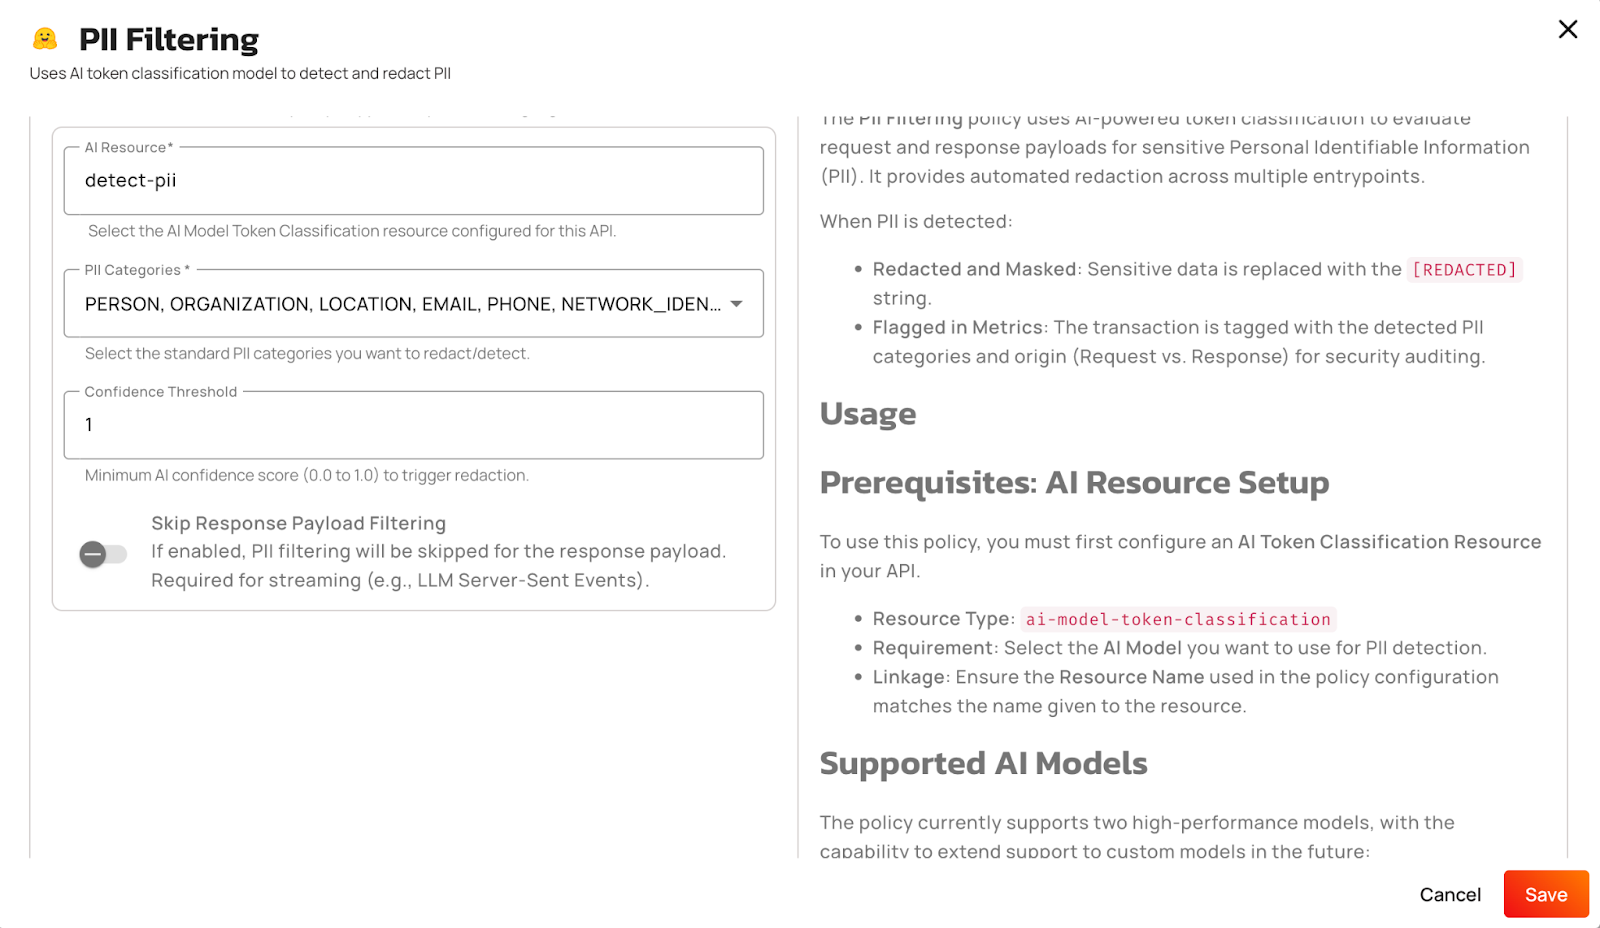1600x928 pixels.
Task: Cancel the PII Filtering configuration
Action: point(1450,894)
